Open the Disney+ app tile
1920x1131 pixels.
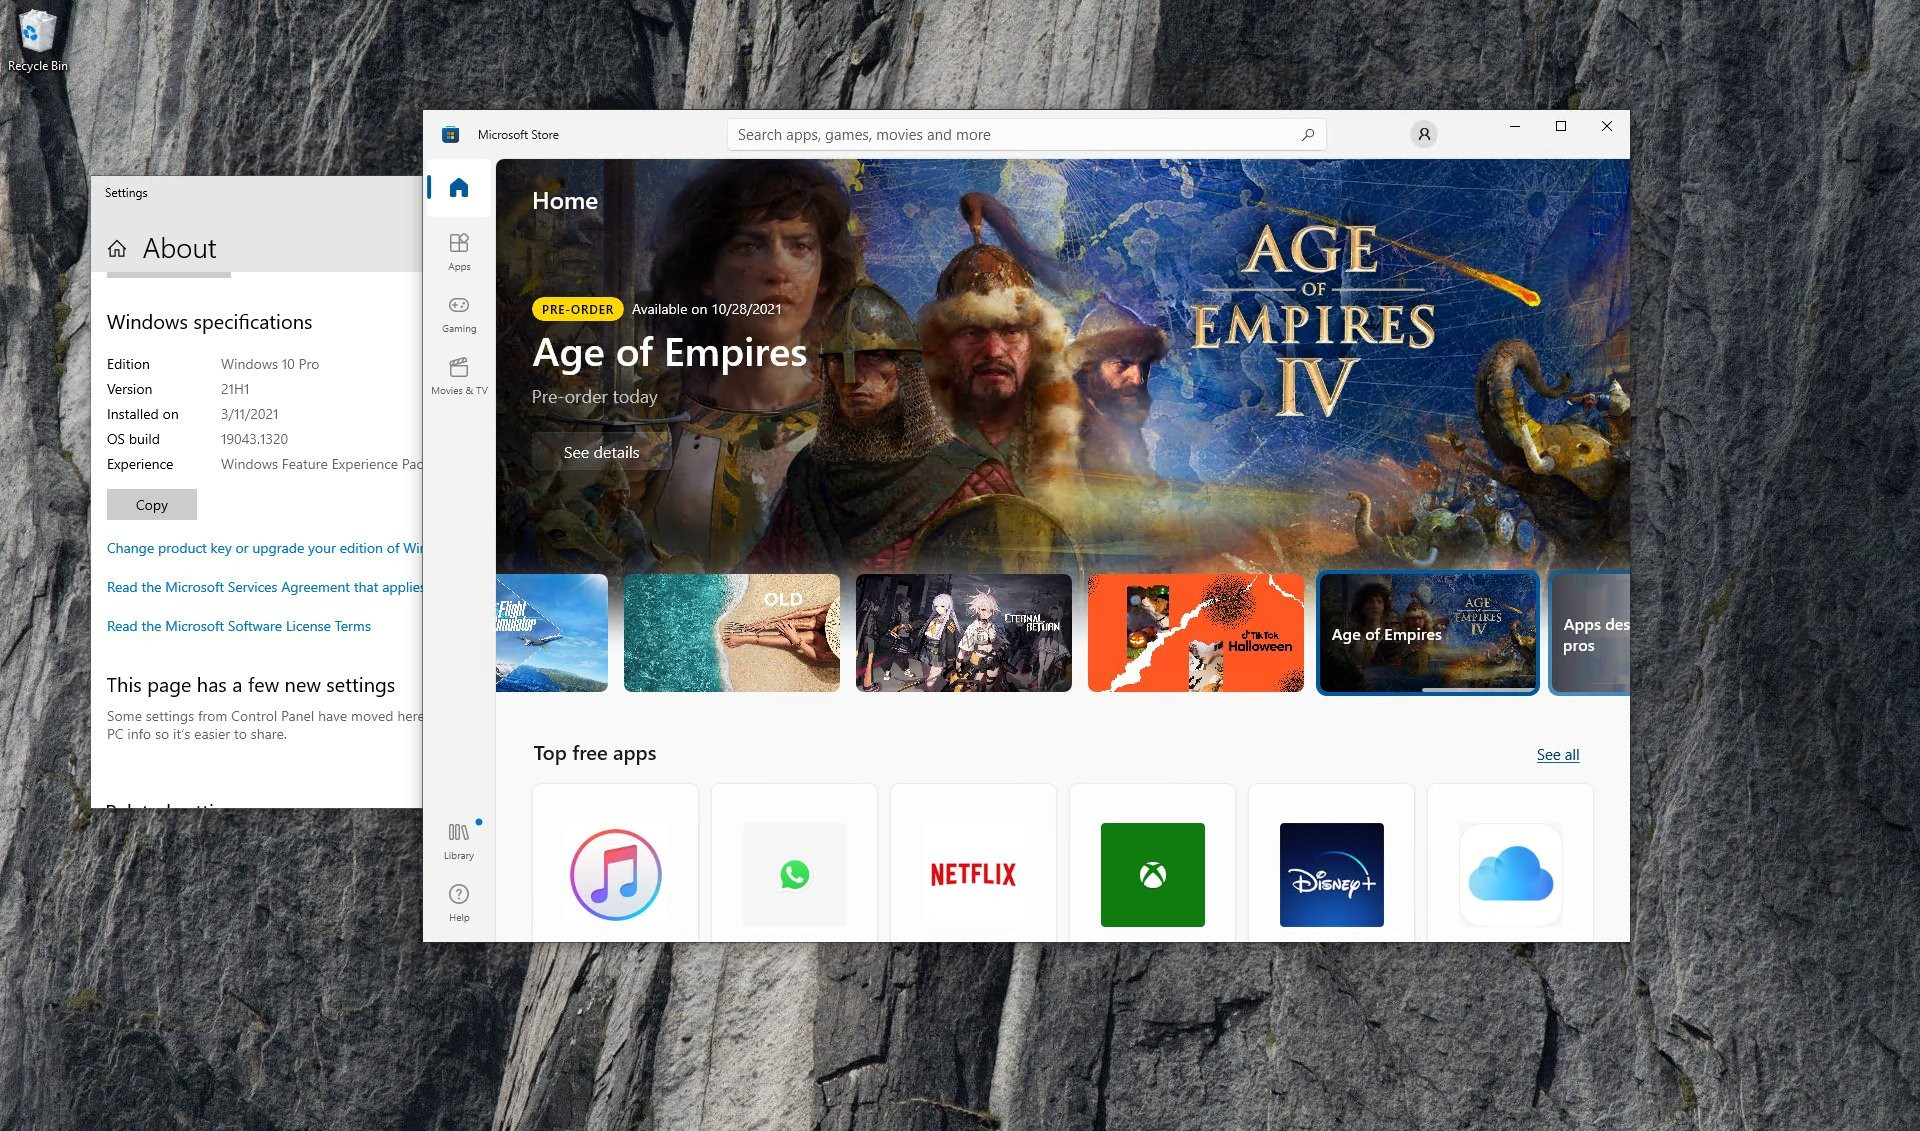click(x=1331, y=875)
